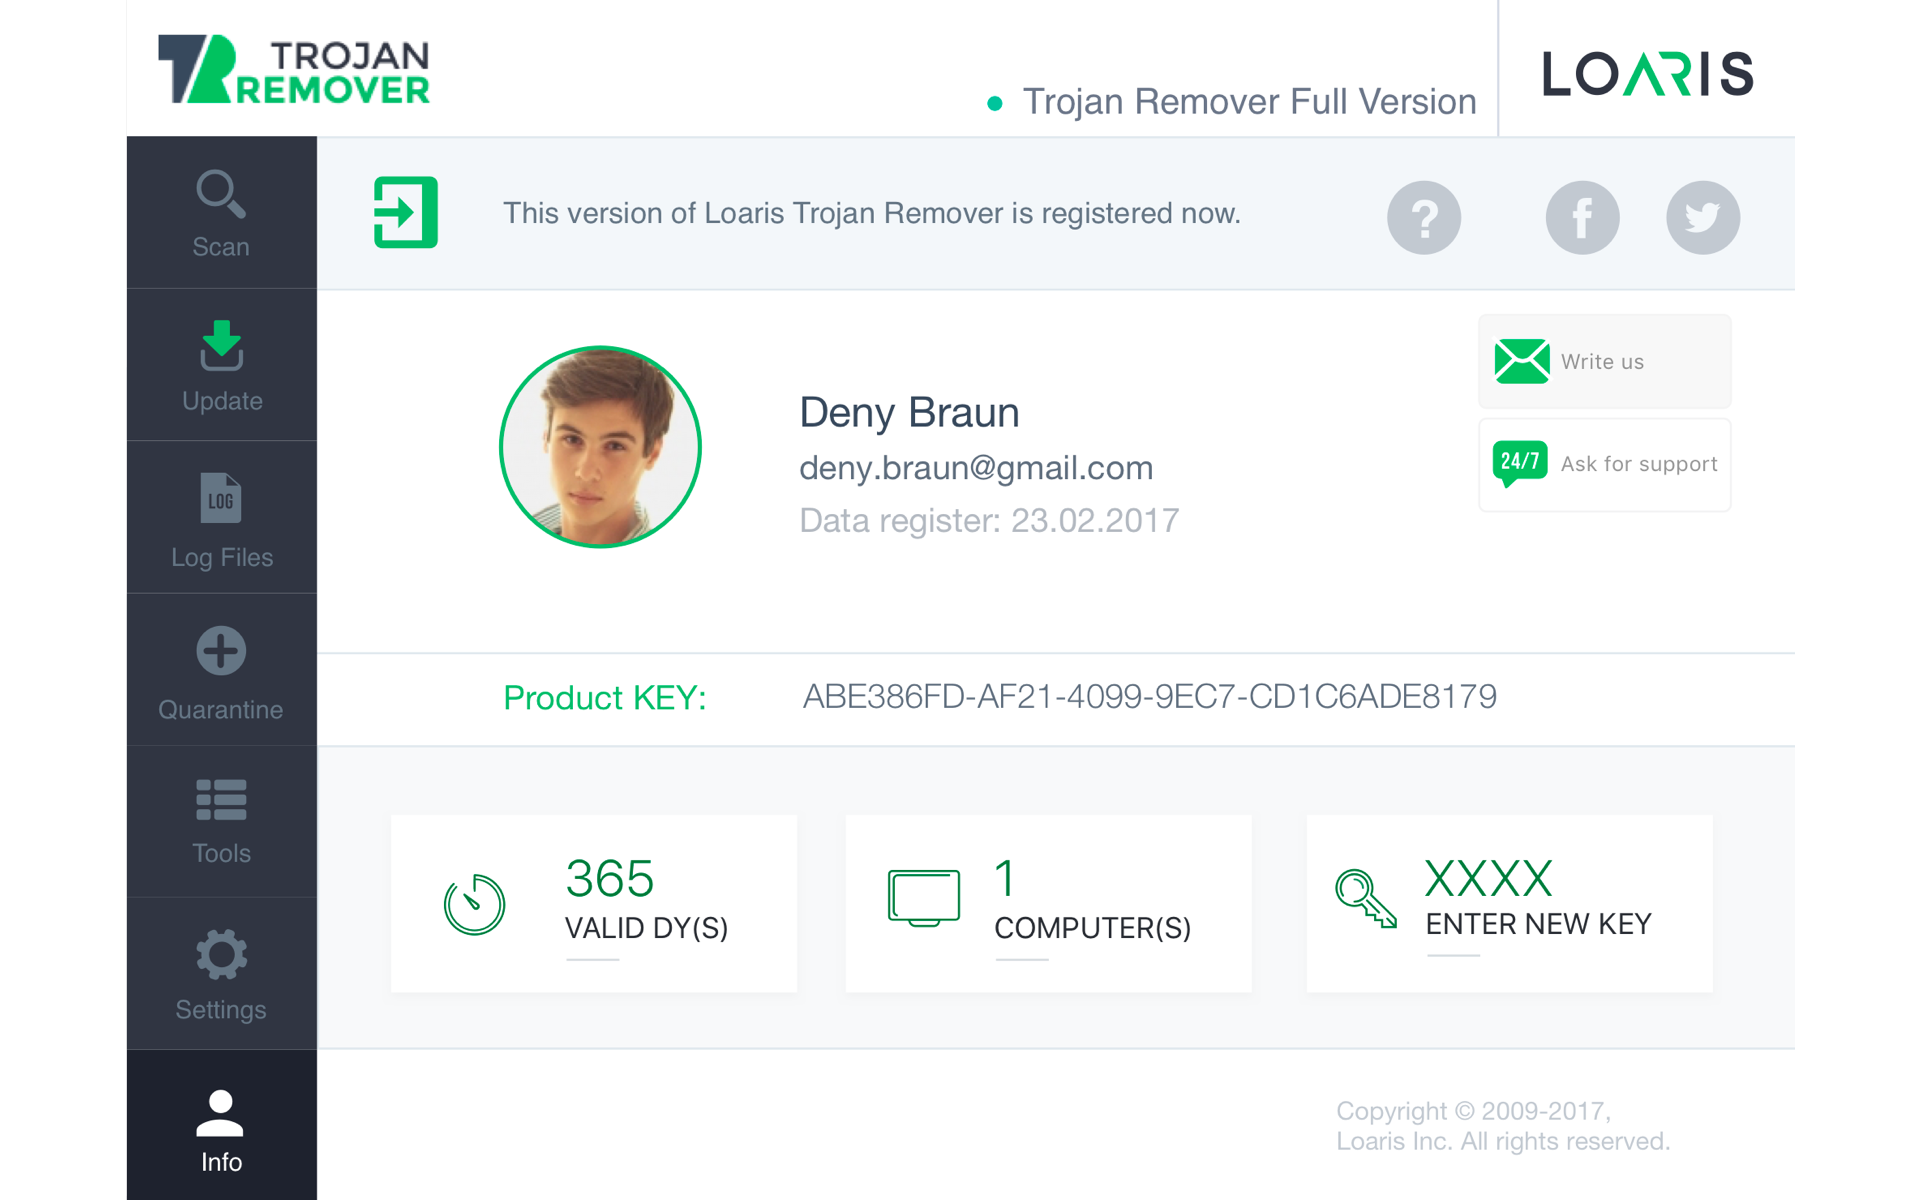The height and width of the screenshot is (1200, 1920).
Task: Click Ask for support 24/7 button
Action: [1610, 463]
